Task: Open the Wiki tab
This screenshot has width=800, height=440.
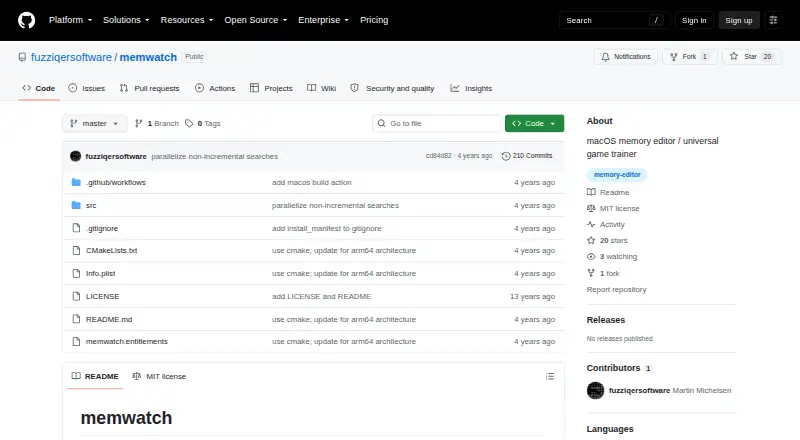Action: click(321, 88)
